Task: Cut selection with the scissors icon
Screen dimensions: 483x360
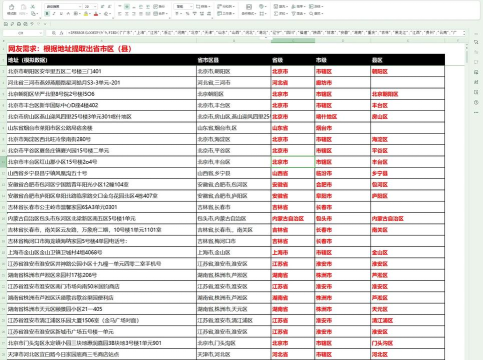Action: point(33,7)
